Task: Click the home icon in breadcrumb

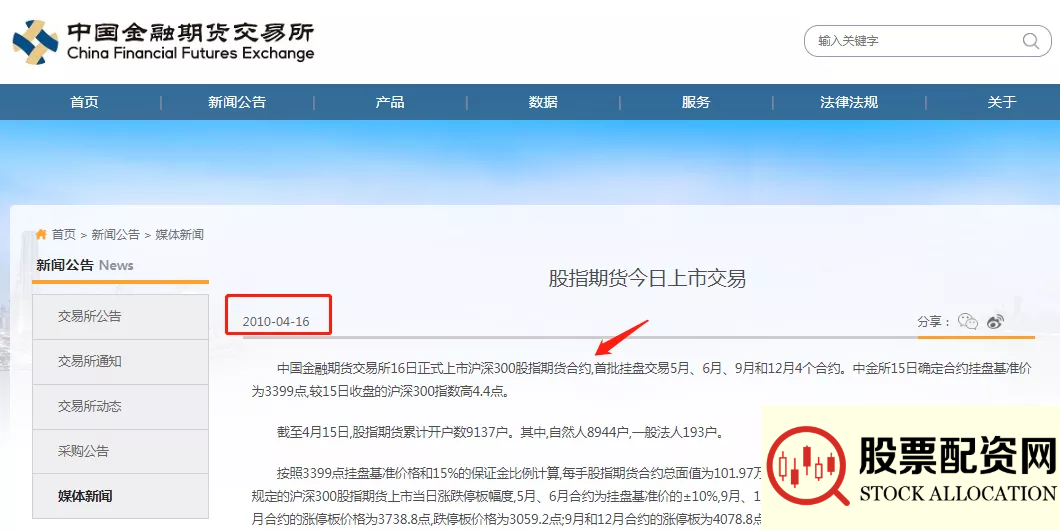Action: (x=41, y=234)
